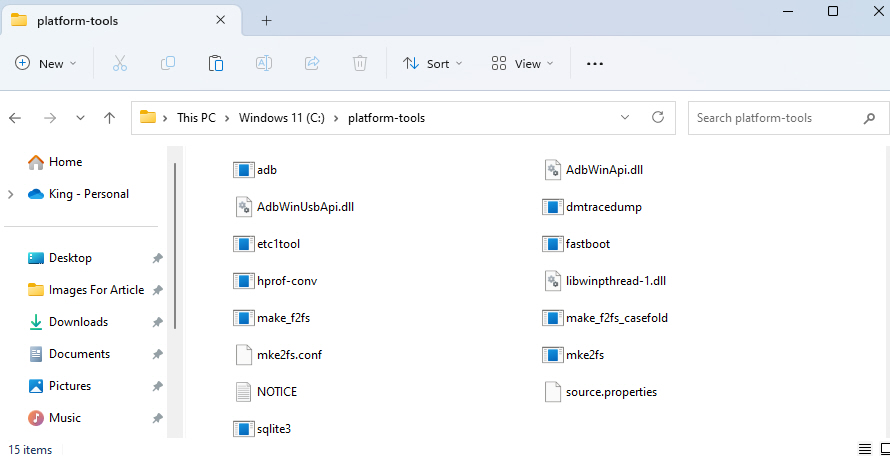This screenshot has height=456, width=890.
Task: Select mke2fs application name
Action: tap(585, 355)
